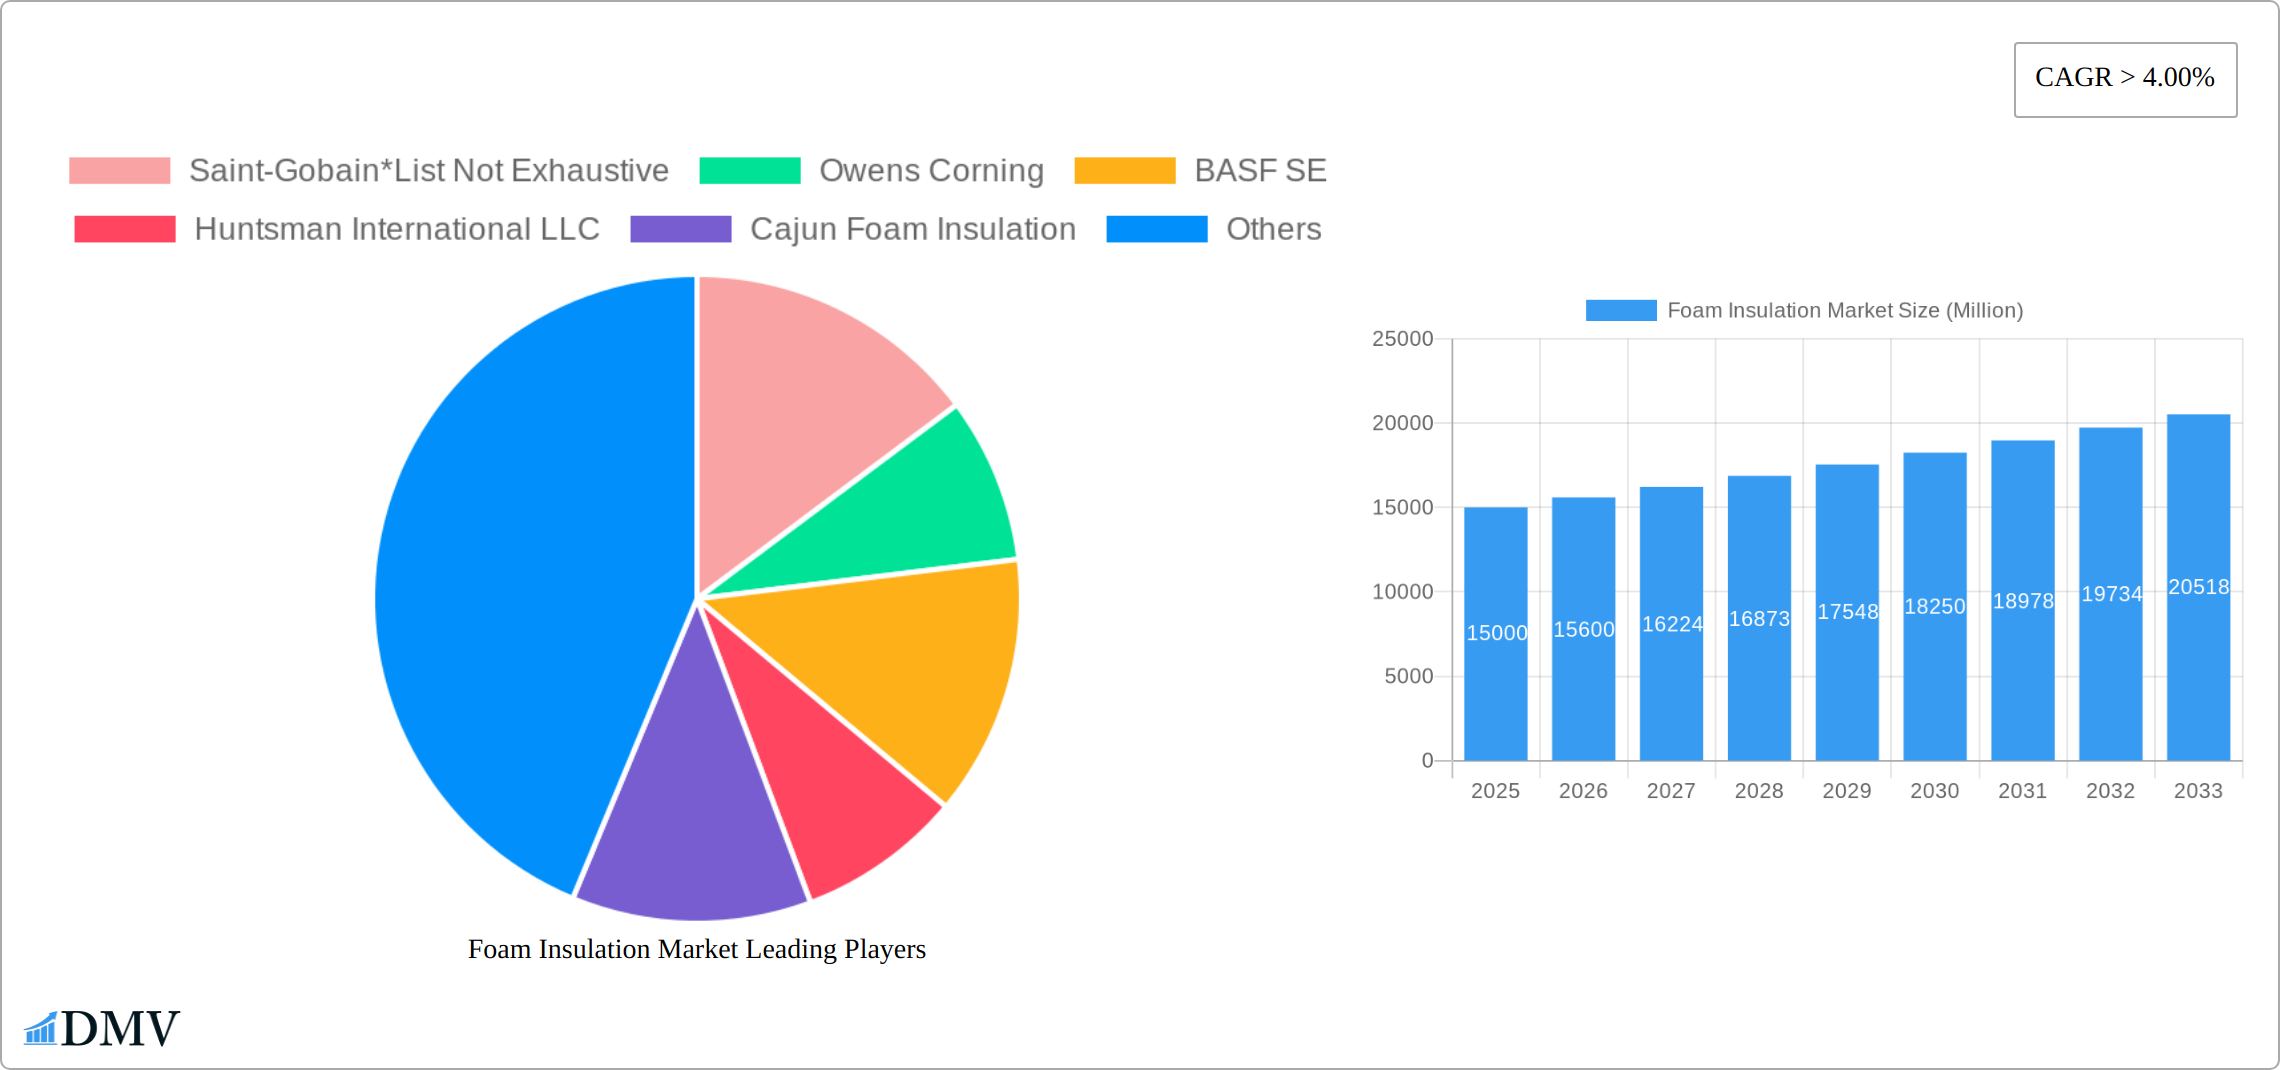Click the Foam Insulation Market Size legend

pos(1845,310)
